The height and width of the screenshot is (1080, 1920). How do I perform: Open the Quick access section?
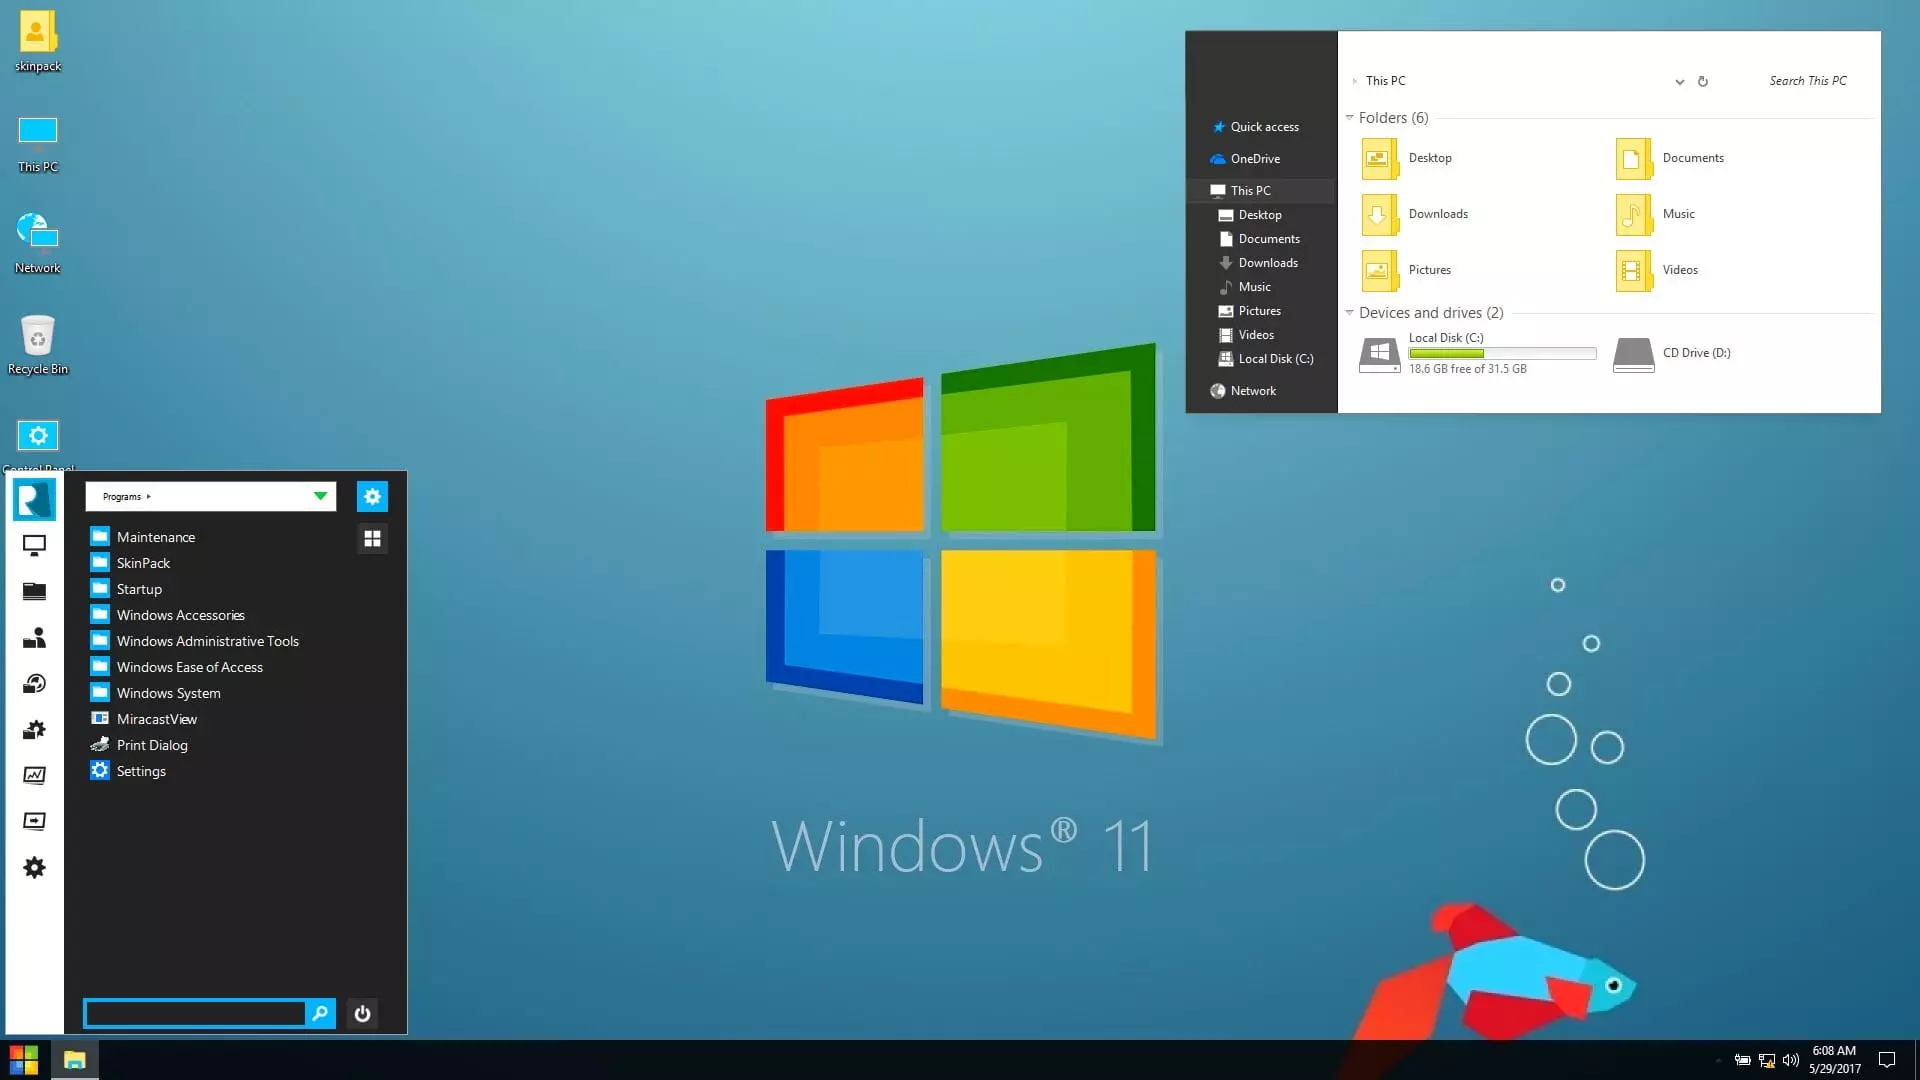1262,127
